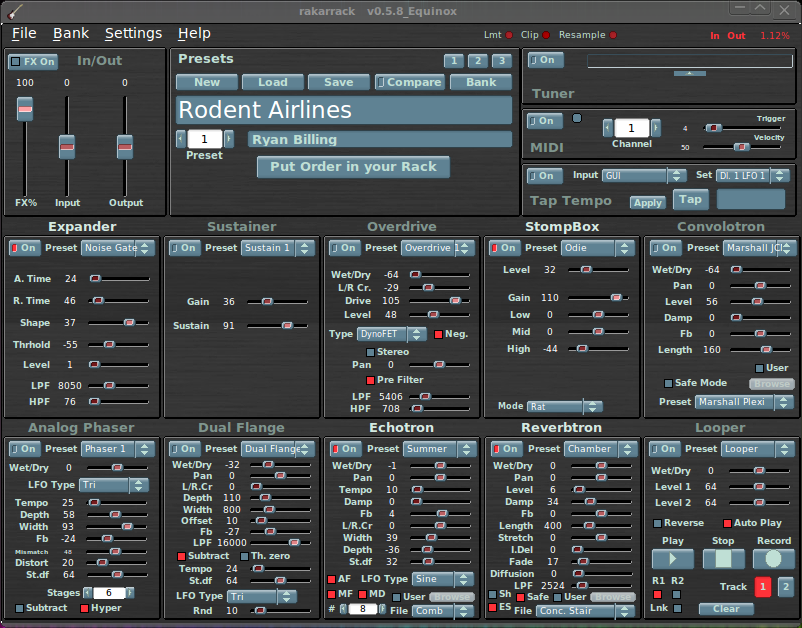Click the FX% slider handle
Screen dimensions: 802x628
point(24,110)
